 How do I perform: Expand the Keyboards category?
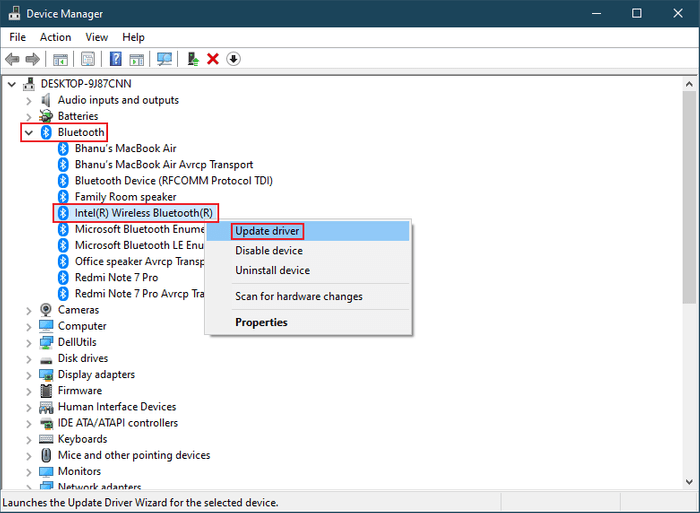(x=29, y=440)
